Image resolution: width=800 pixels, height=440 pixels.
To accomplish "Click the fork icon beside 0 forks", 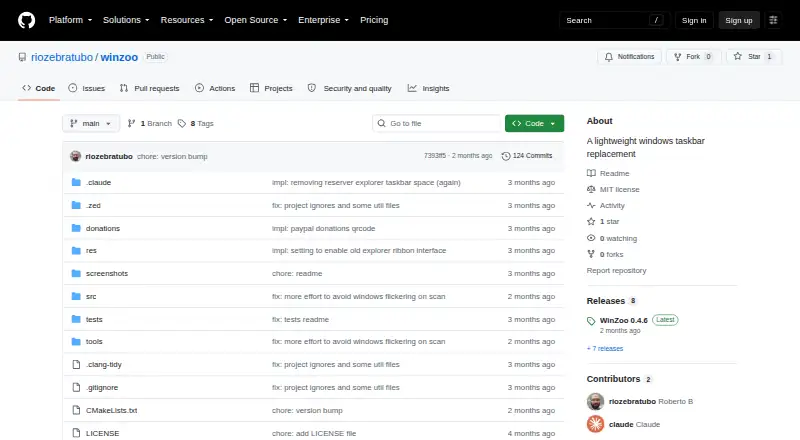I will click(591, 254).
